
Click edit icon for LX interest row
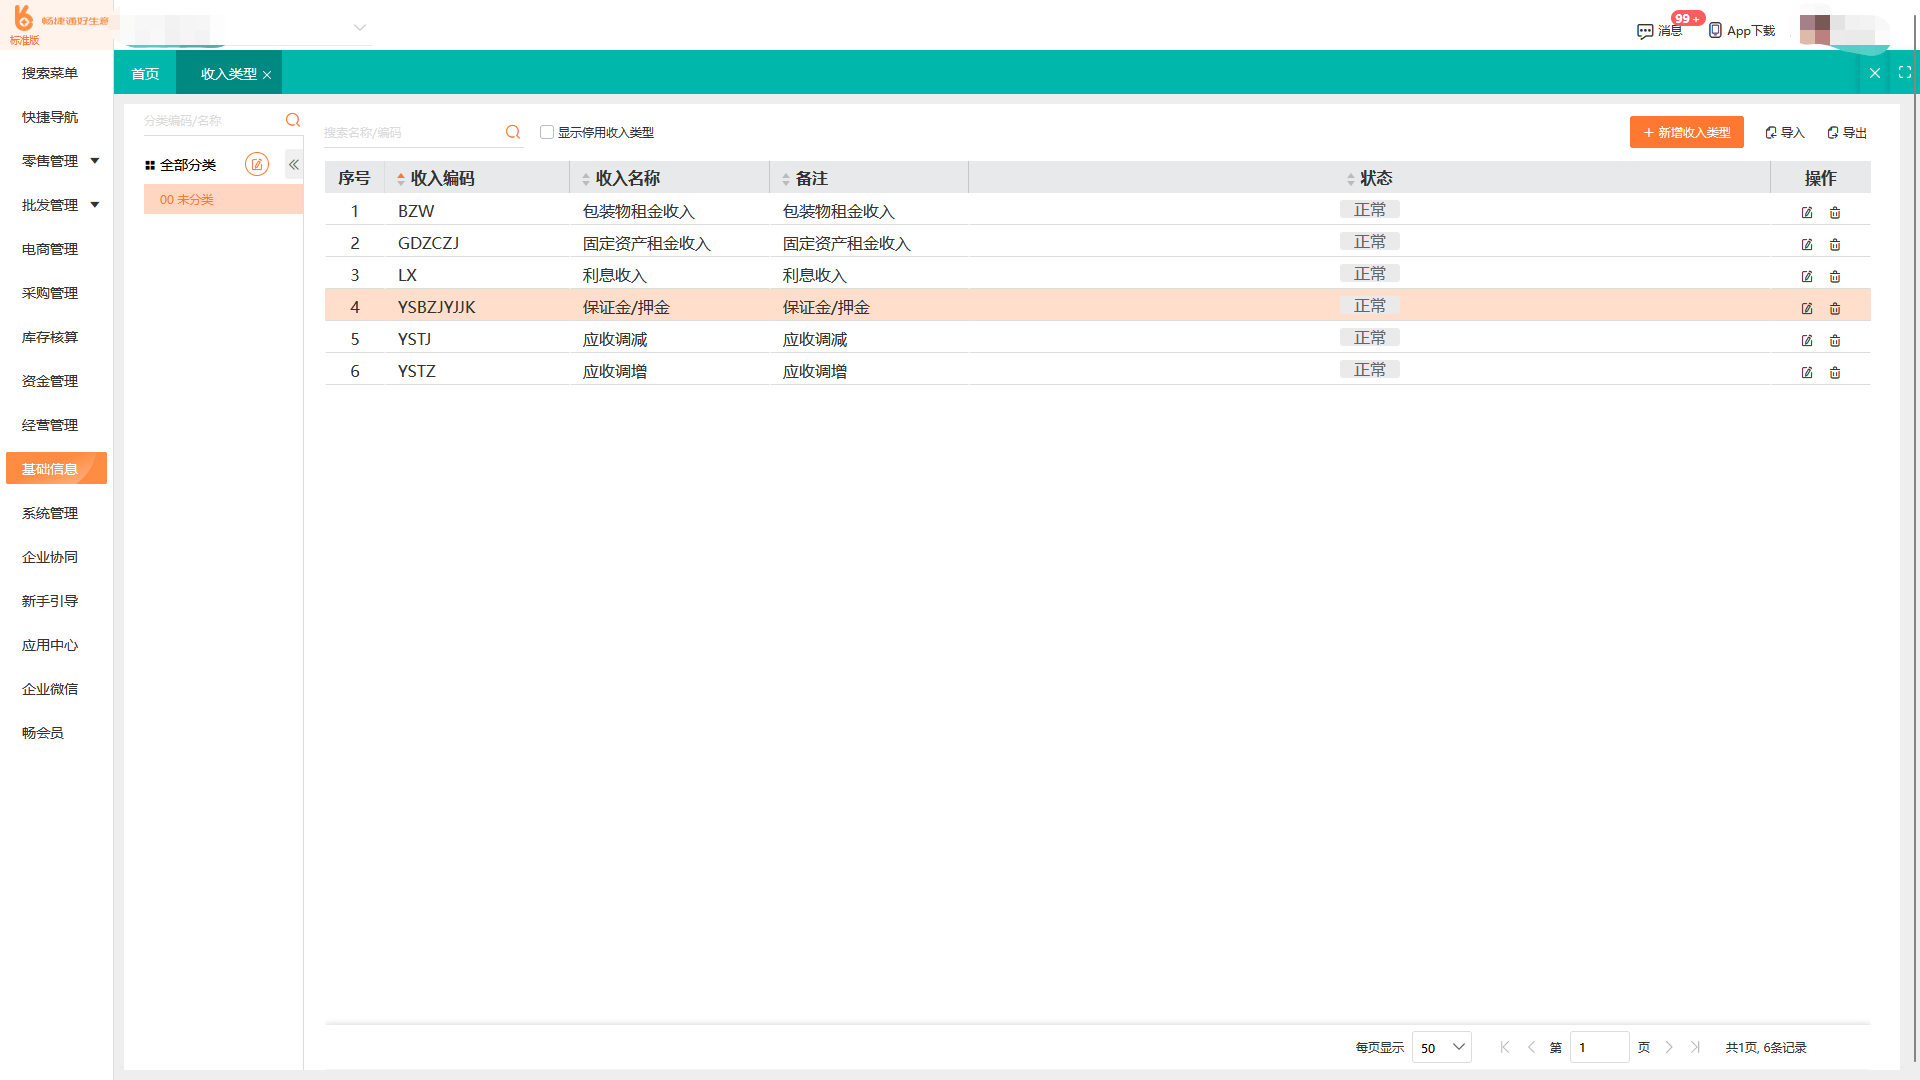[x=1807, y=274]
